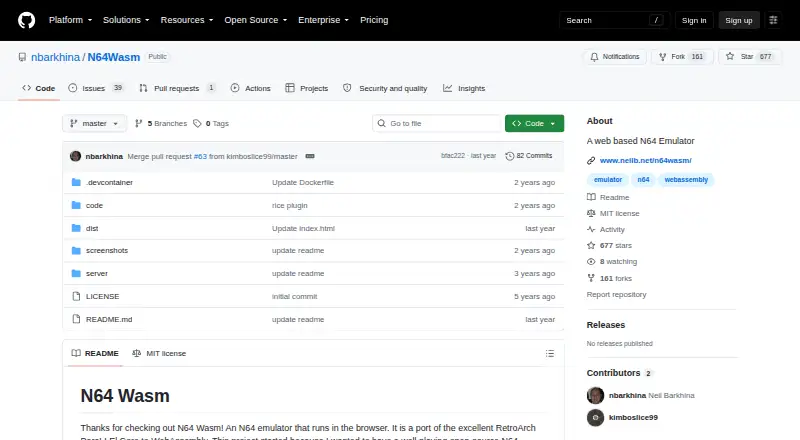Open the README.md file
800x440 pixels.
[109, 320]
